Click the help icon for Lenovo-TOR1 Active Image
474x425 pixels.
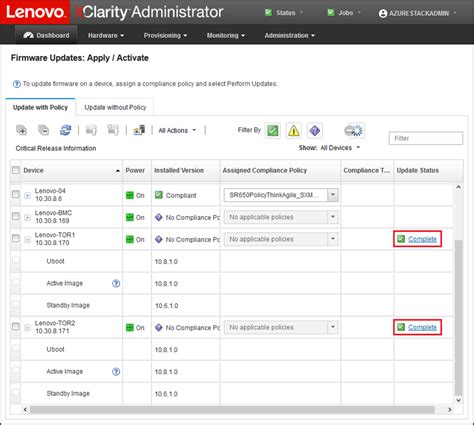click(116, 283)
